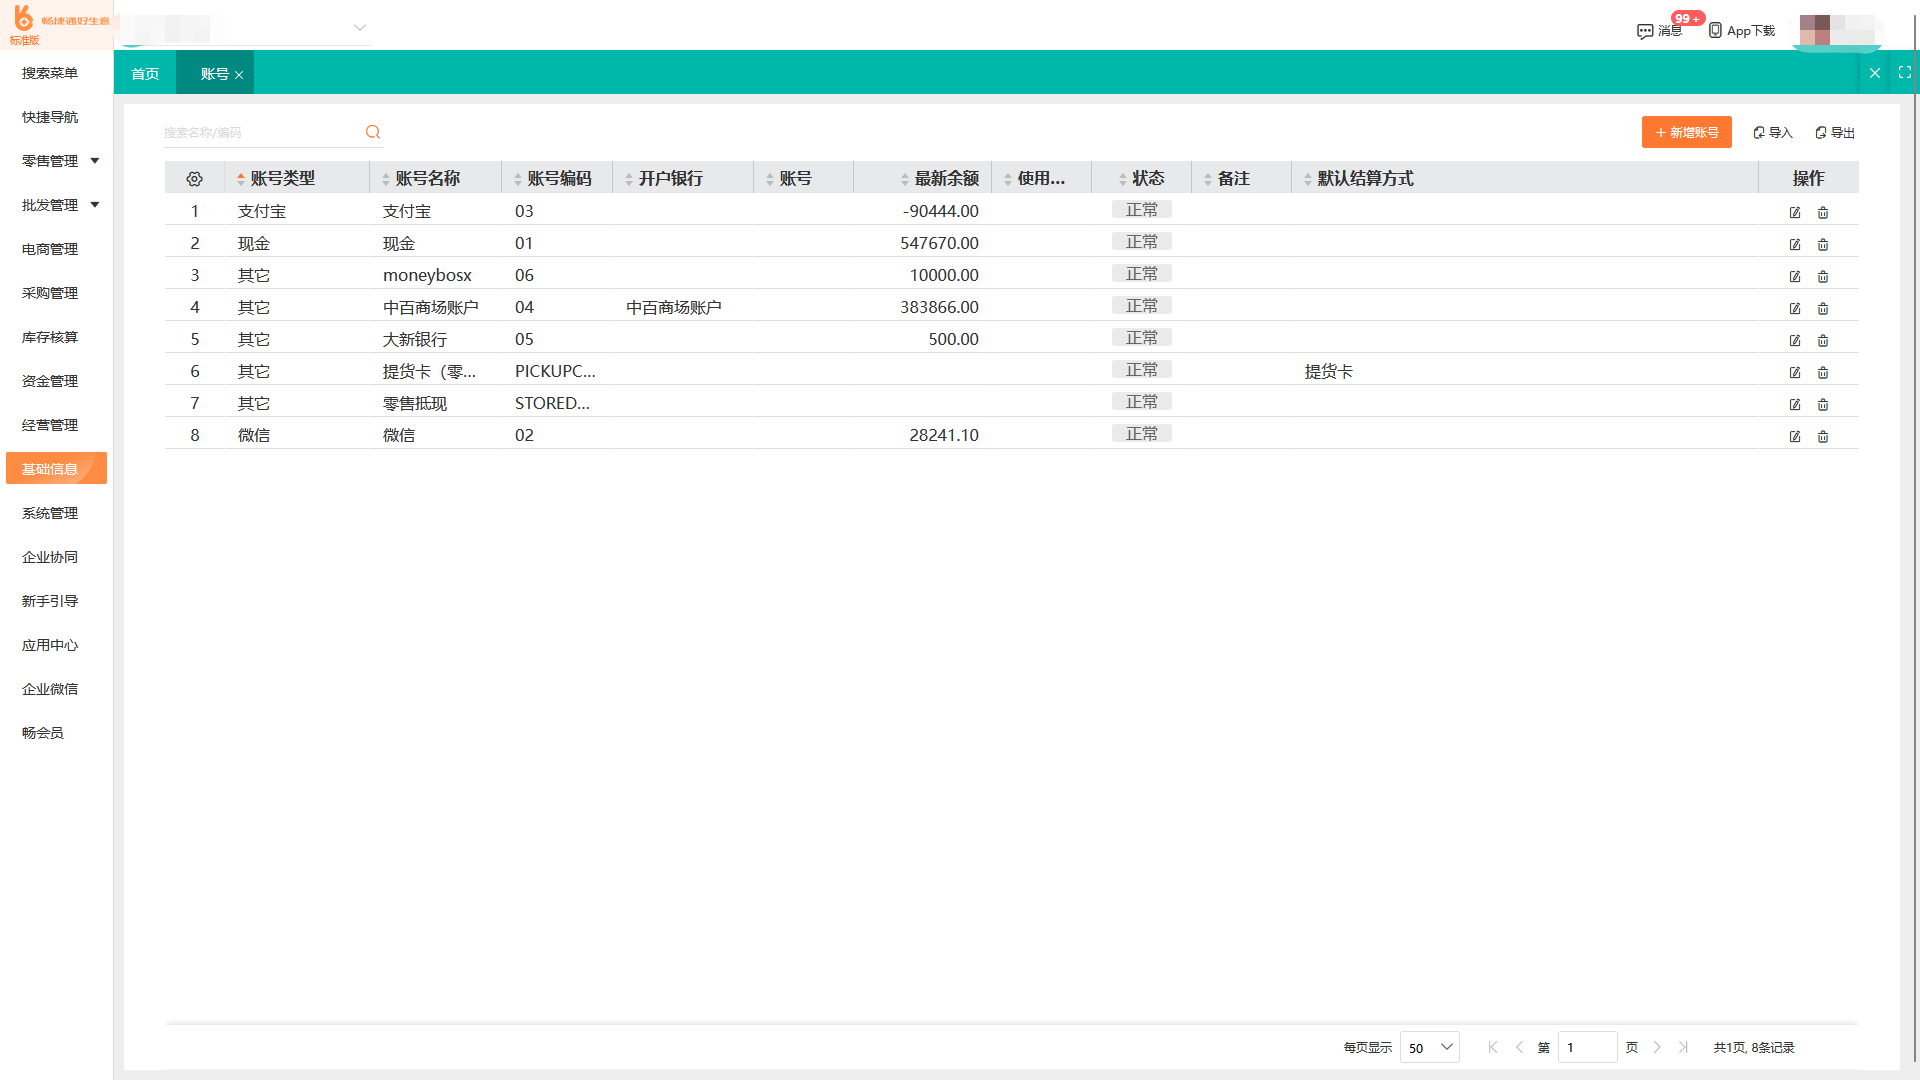Click the edit icon for 微信 account
The height and width of the screenshot is (1080, 1920).
1795,434
